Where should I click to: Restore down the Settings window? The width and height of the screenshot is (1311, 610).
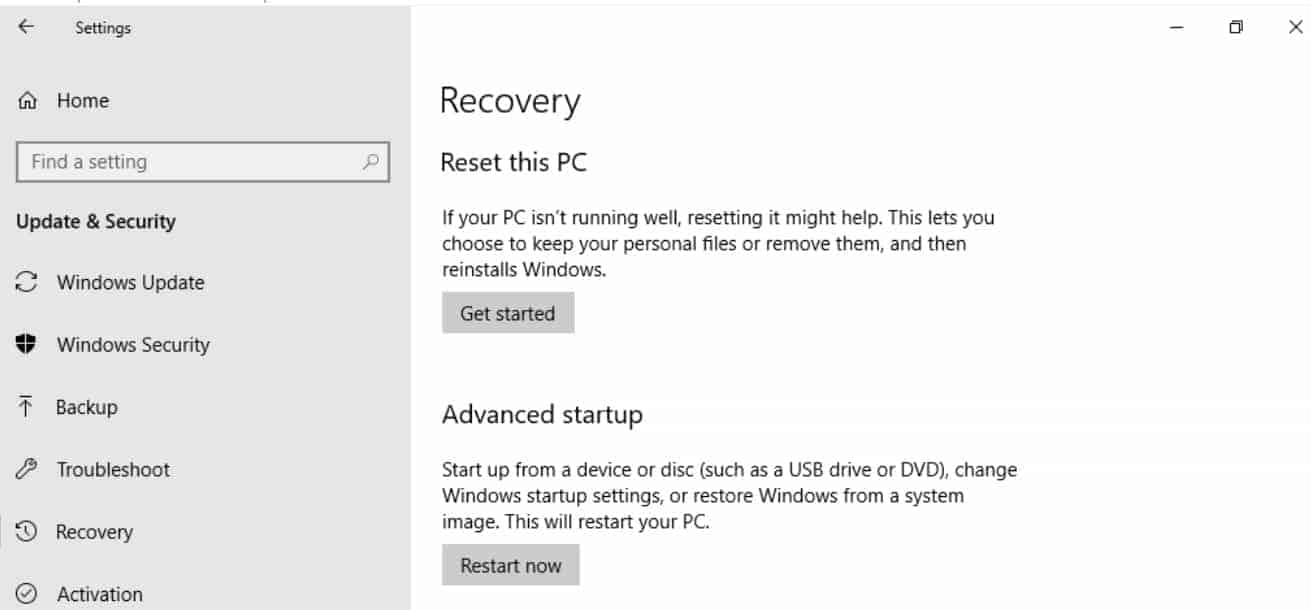point(1235,27)
